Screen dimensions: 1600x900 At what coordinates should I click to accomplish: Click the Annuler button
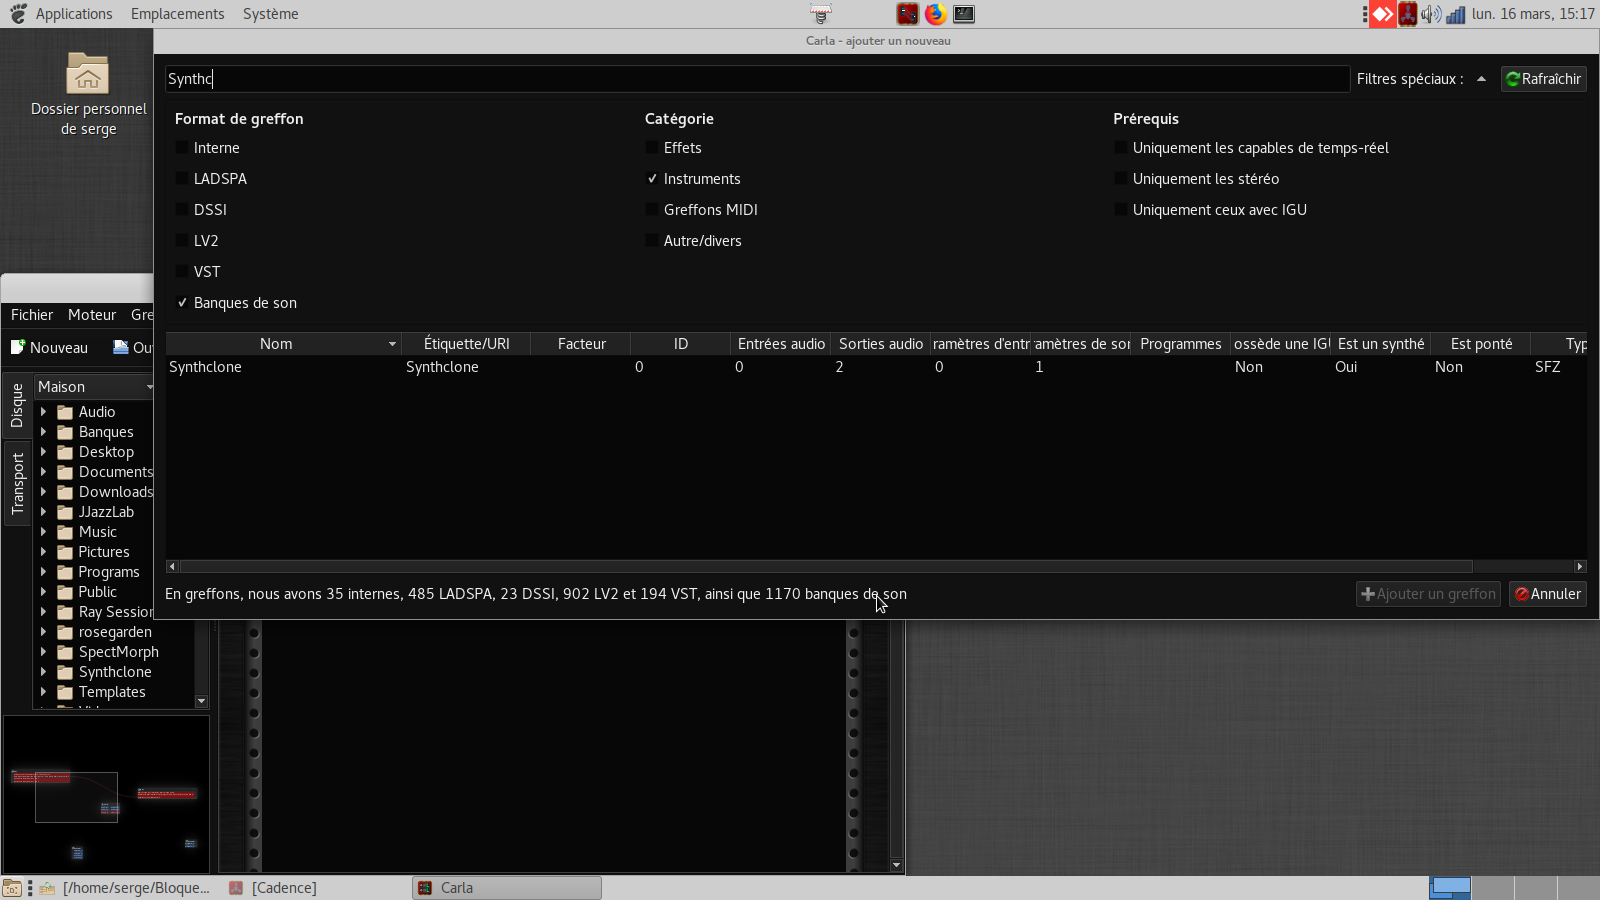[x=1547, y=594]
